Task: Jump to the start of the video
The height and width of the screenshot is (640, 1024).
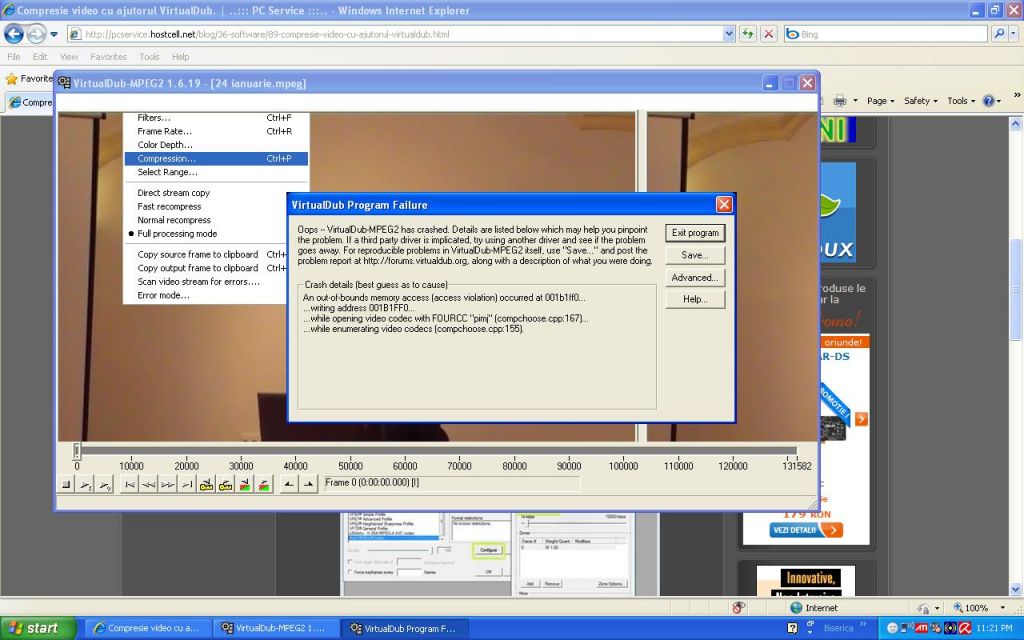Action: point(130,484)
